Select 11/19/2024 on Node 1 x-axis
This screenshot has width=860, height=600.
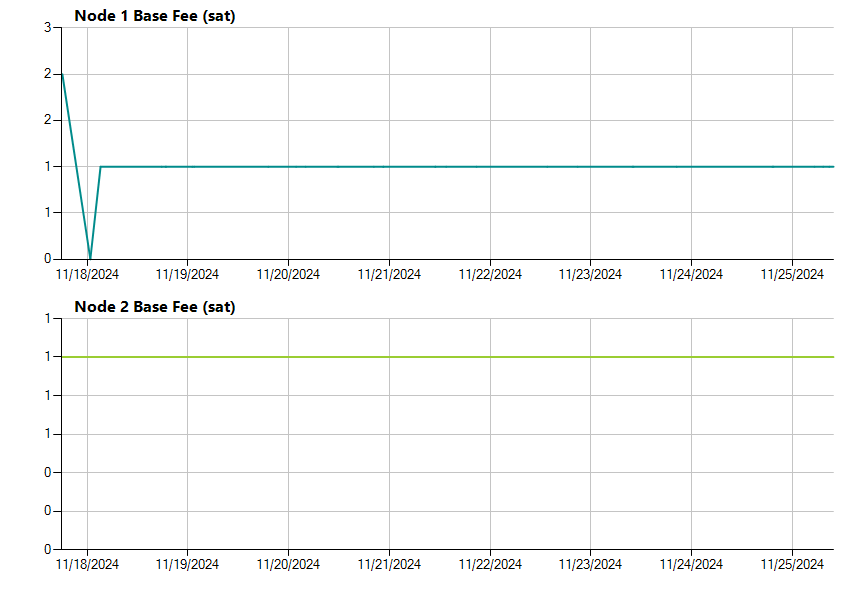(187, 274)
